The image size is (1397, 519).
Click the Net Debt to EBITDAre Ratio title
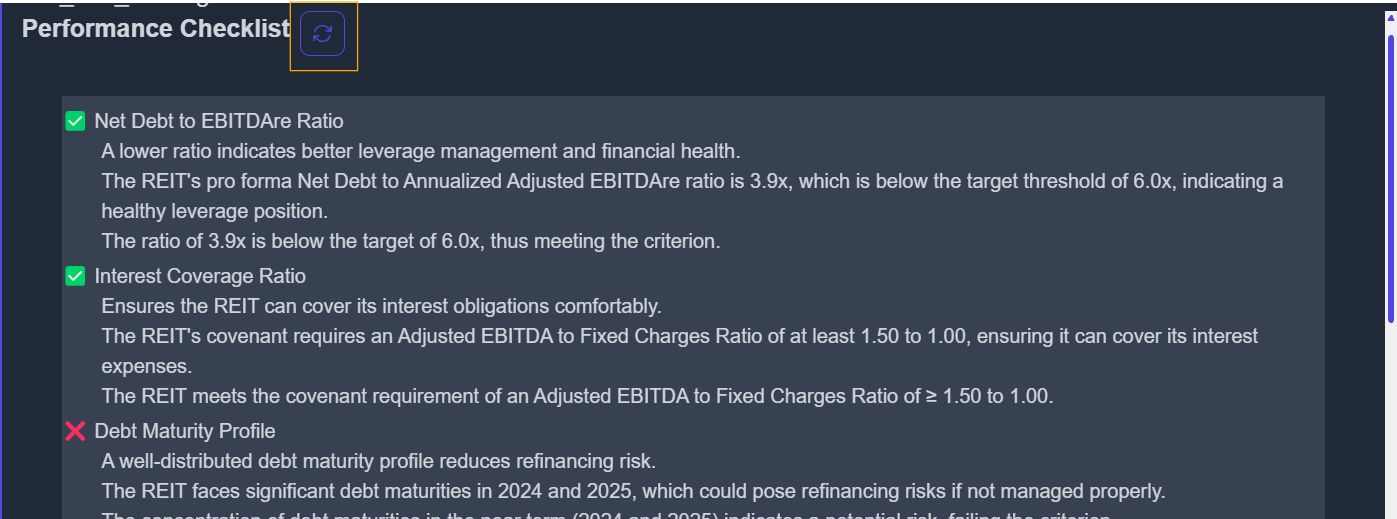tap(219, 121)
